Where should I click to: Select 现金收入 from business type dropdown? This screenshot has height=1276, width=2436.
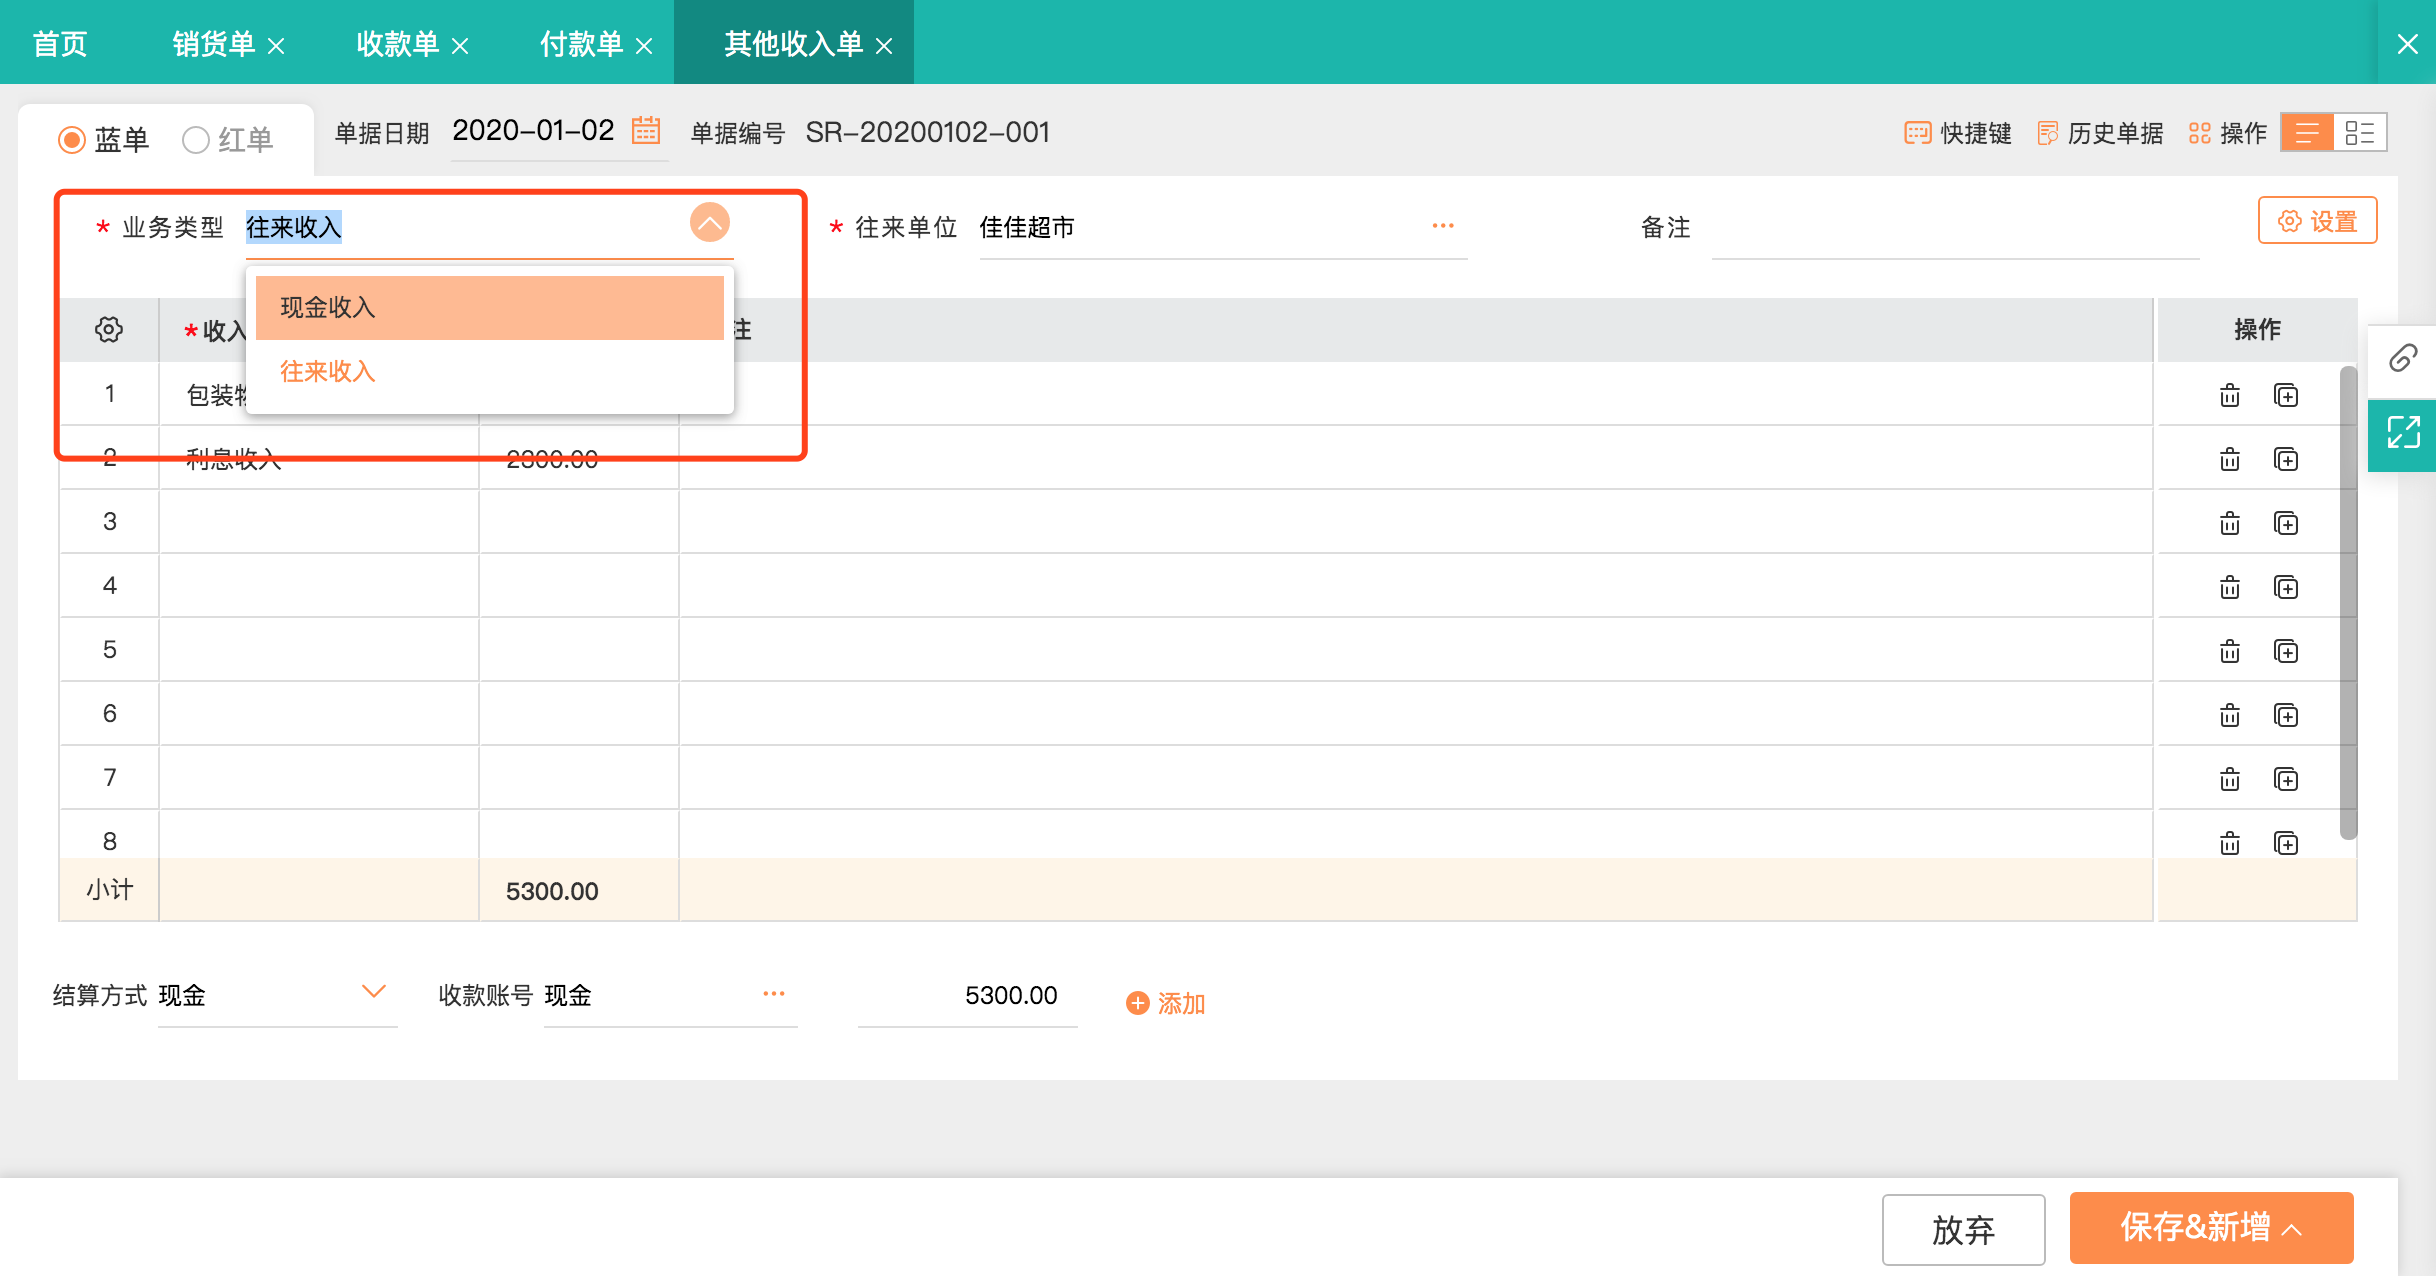click(x=491, y=306)
